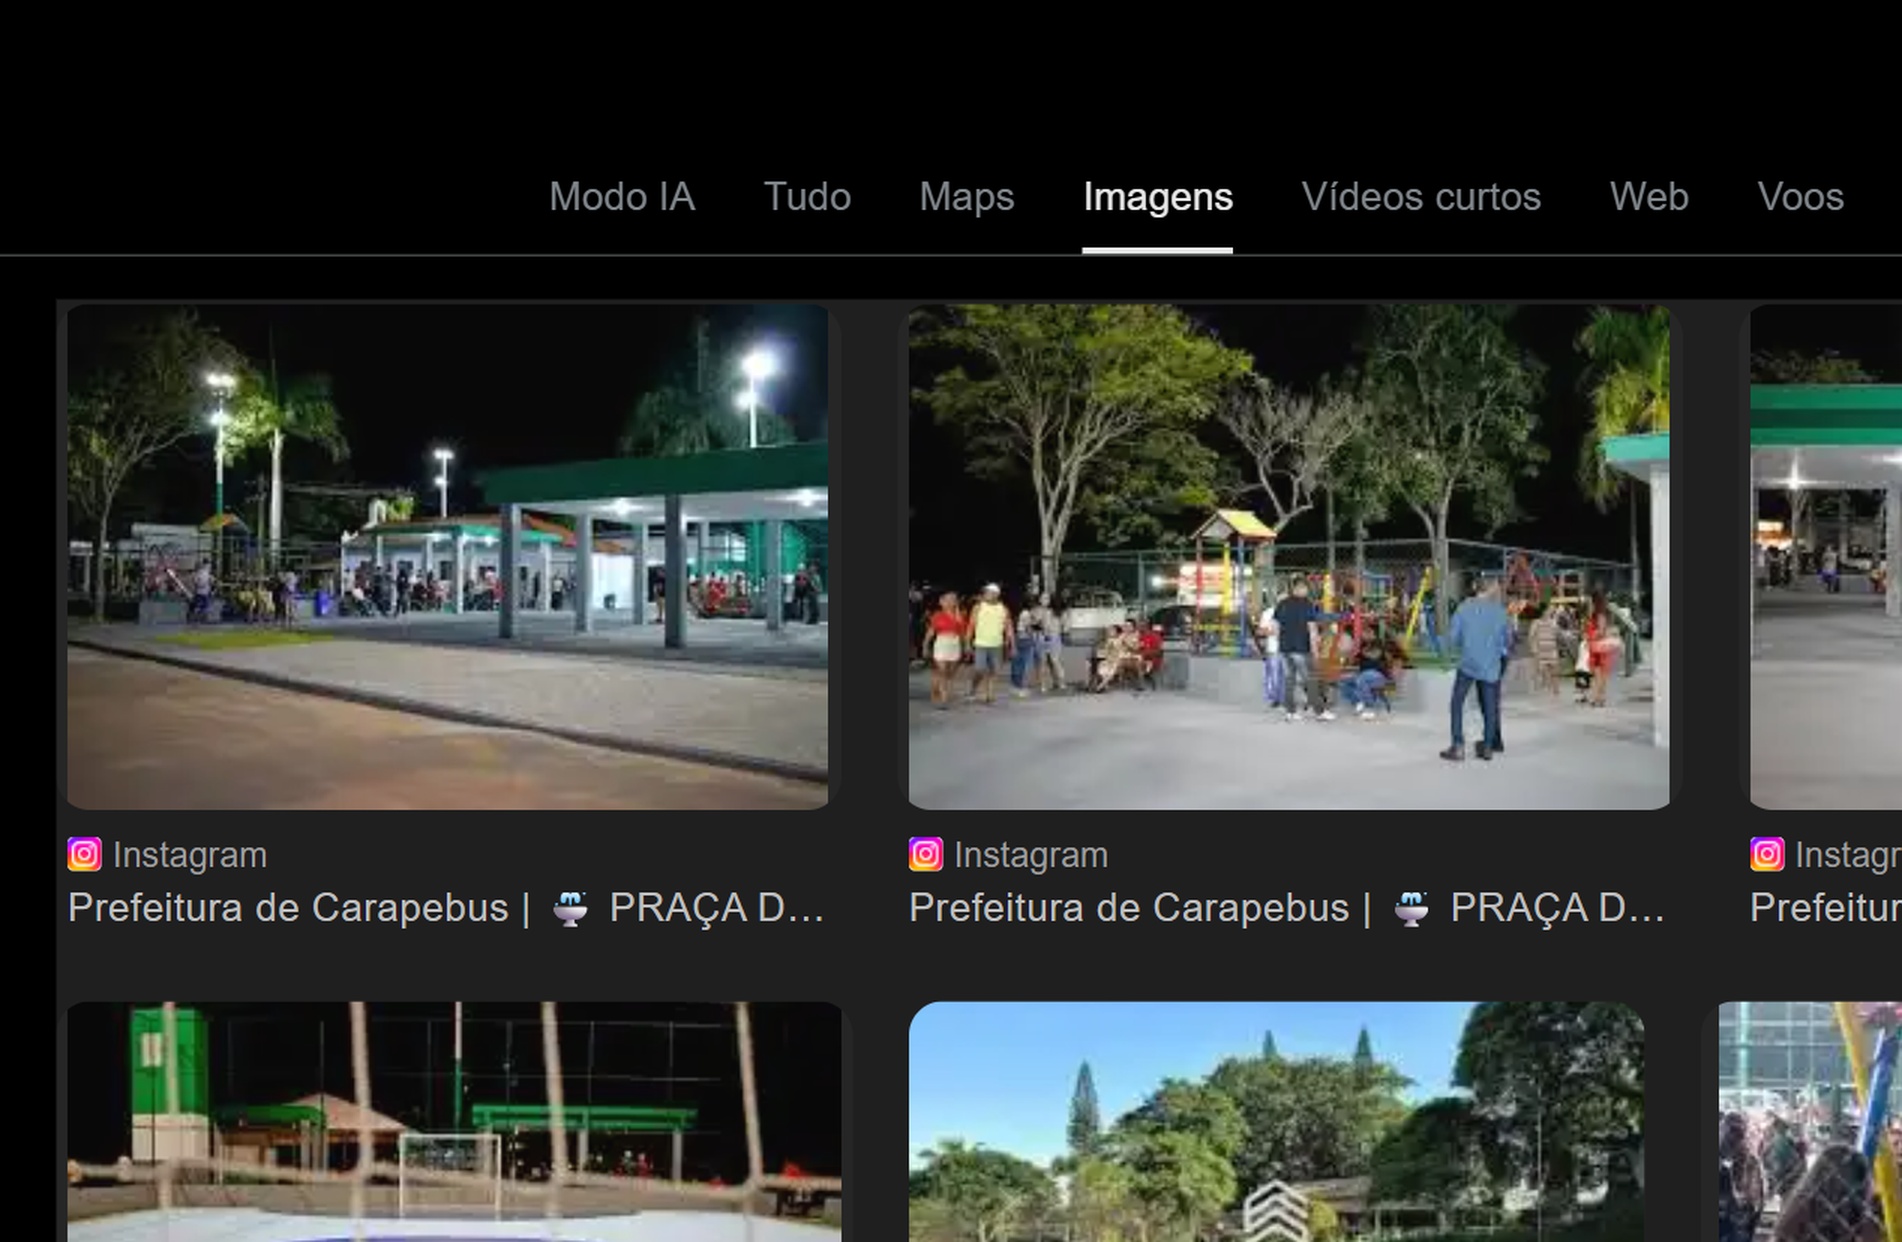
Task: Open the night photo of the green-roofed pavilion
Action: pos(447,557)
